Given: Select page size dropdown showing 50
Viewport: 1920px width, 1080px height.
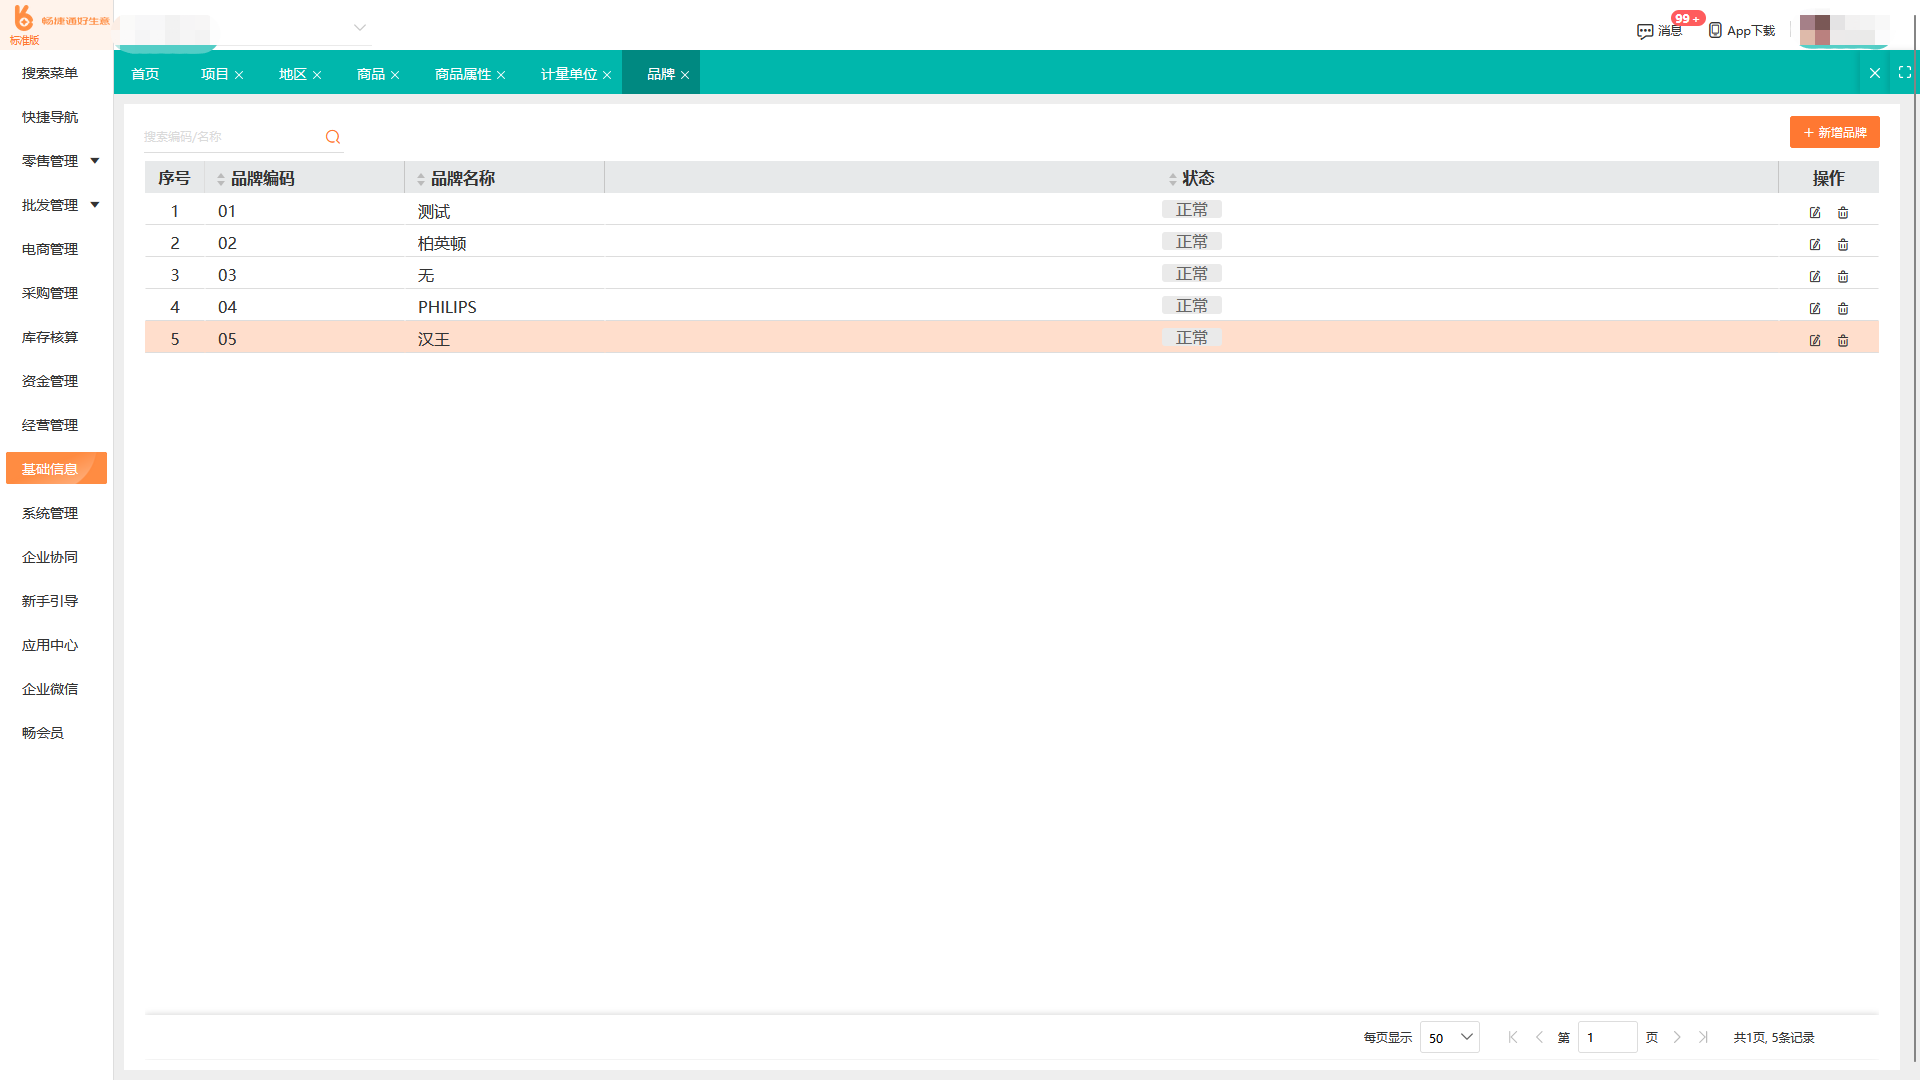Looking at the screenshot, I should click(1449, 1039).
